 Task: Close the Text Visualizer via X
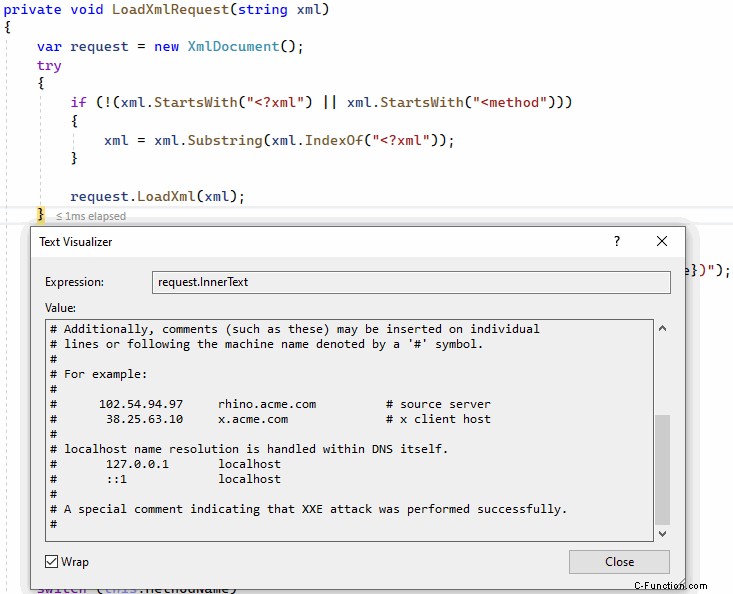click(x=661, y=241)
